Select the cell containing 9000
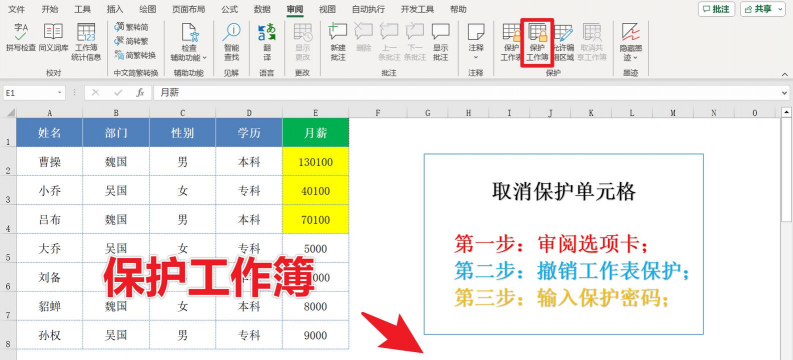Viewport: 793px width, 360px height. click(x=316, y=335)
